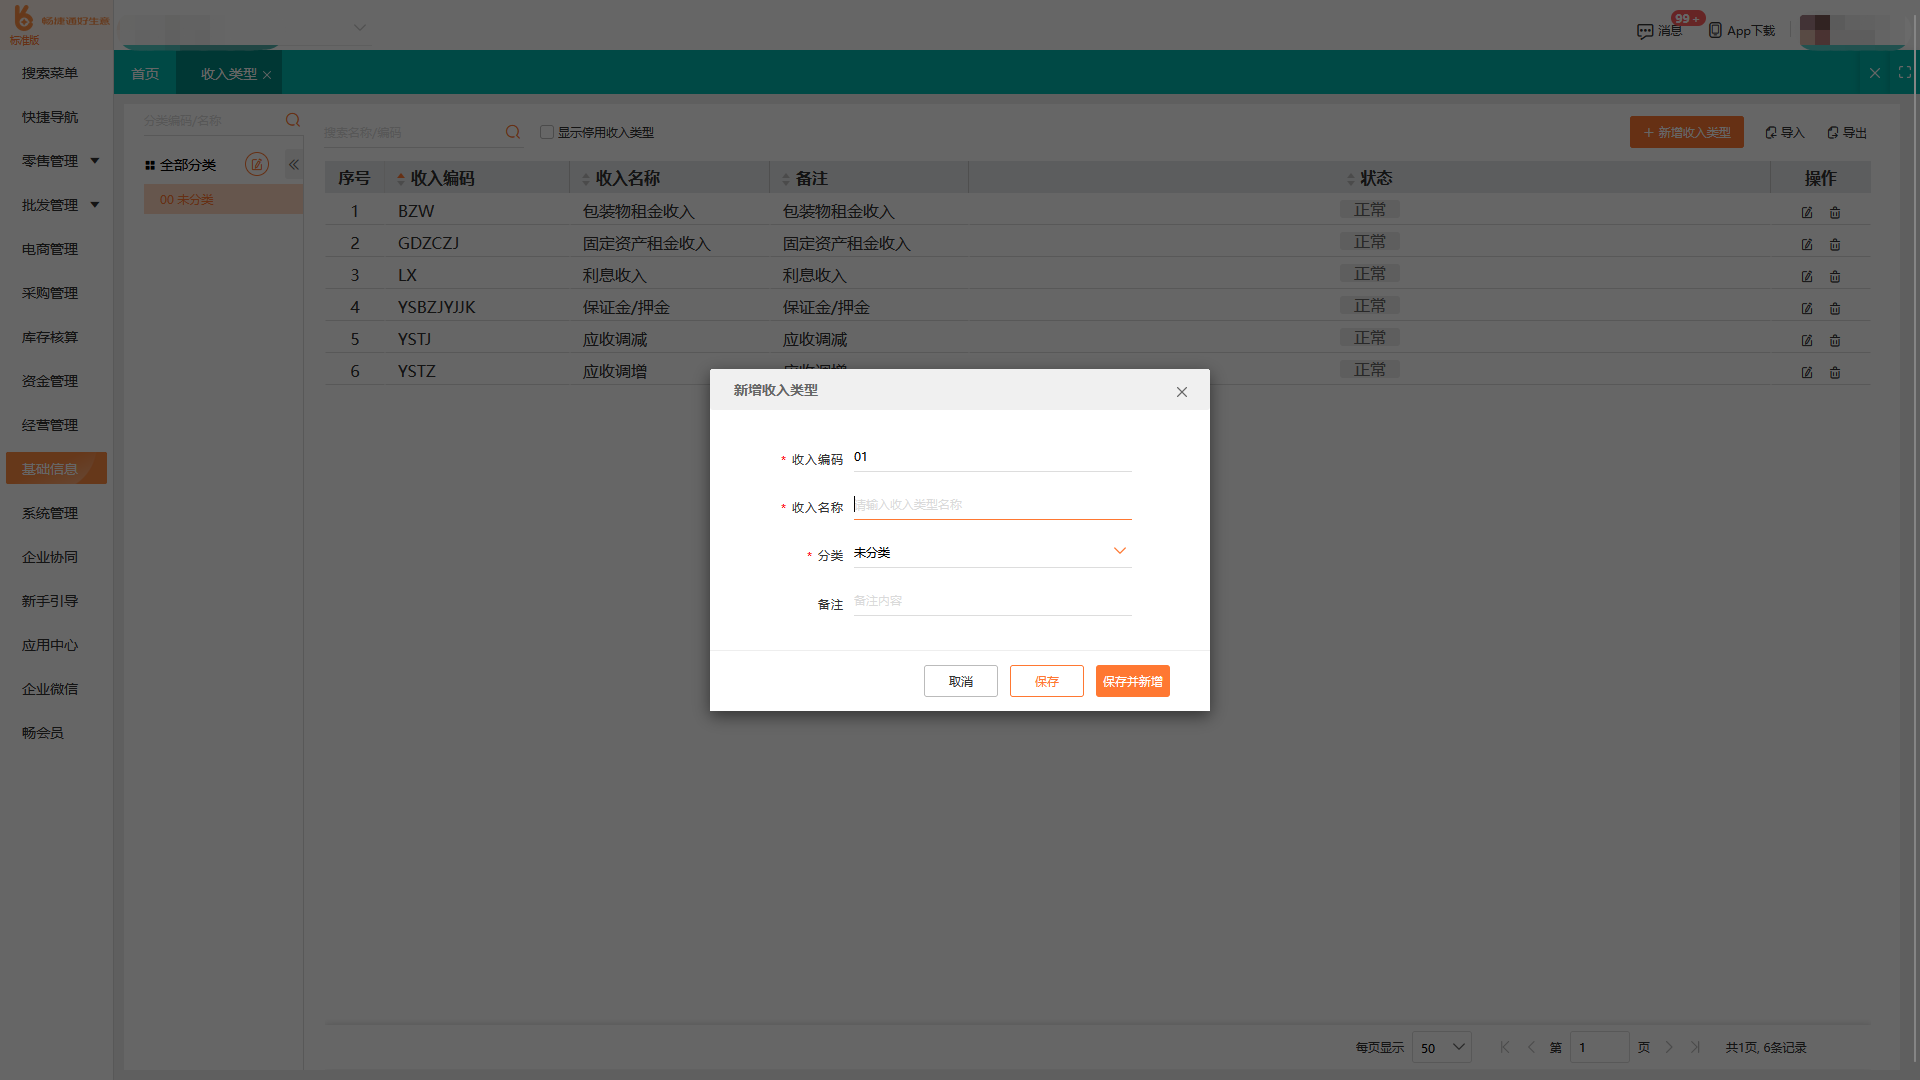1920x1080 pixels.
Task: Click 保存 button in dialog
Action: point(1047,680)
